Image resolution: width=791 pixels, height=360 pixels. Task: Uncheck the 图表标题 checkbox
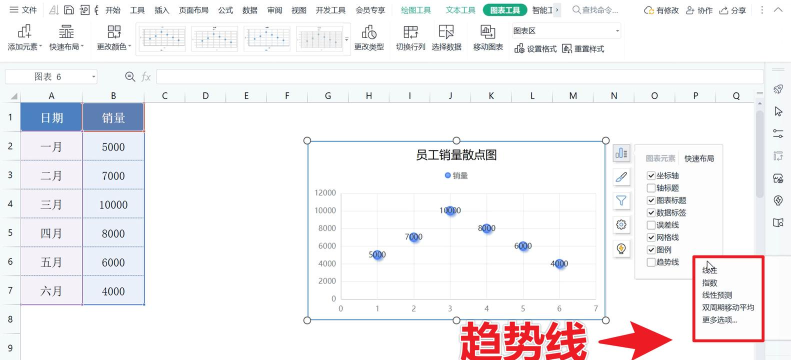pyautogui.click(x=651, y=201)
